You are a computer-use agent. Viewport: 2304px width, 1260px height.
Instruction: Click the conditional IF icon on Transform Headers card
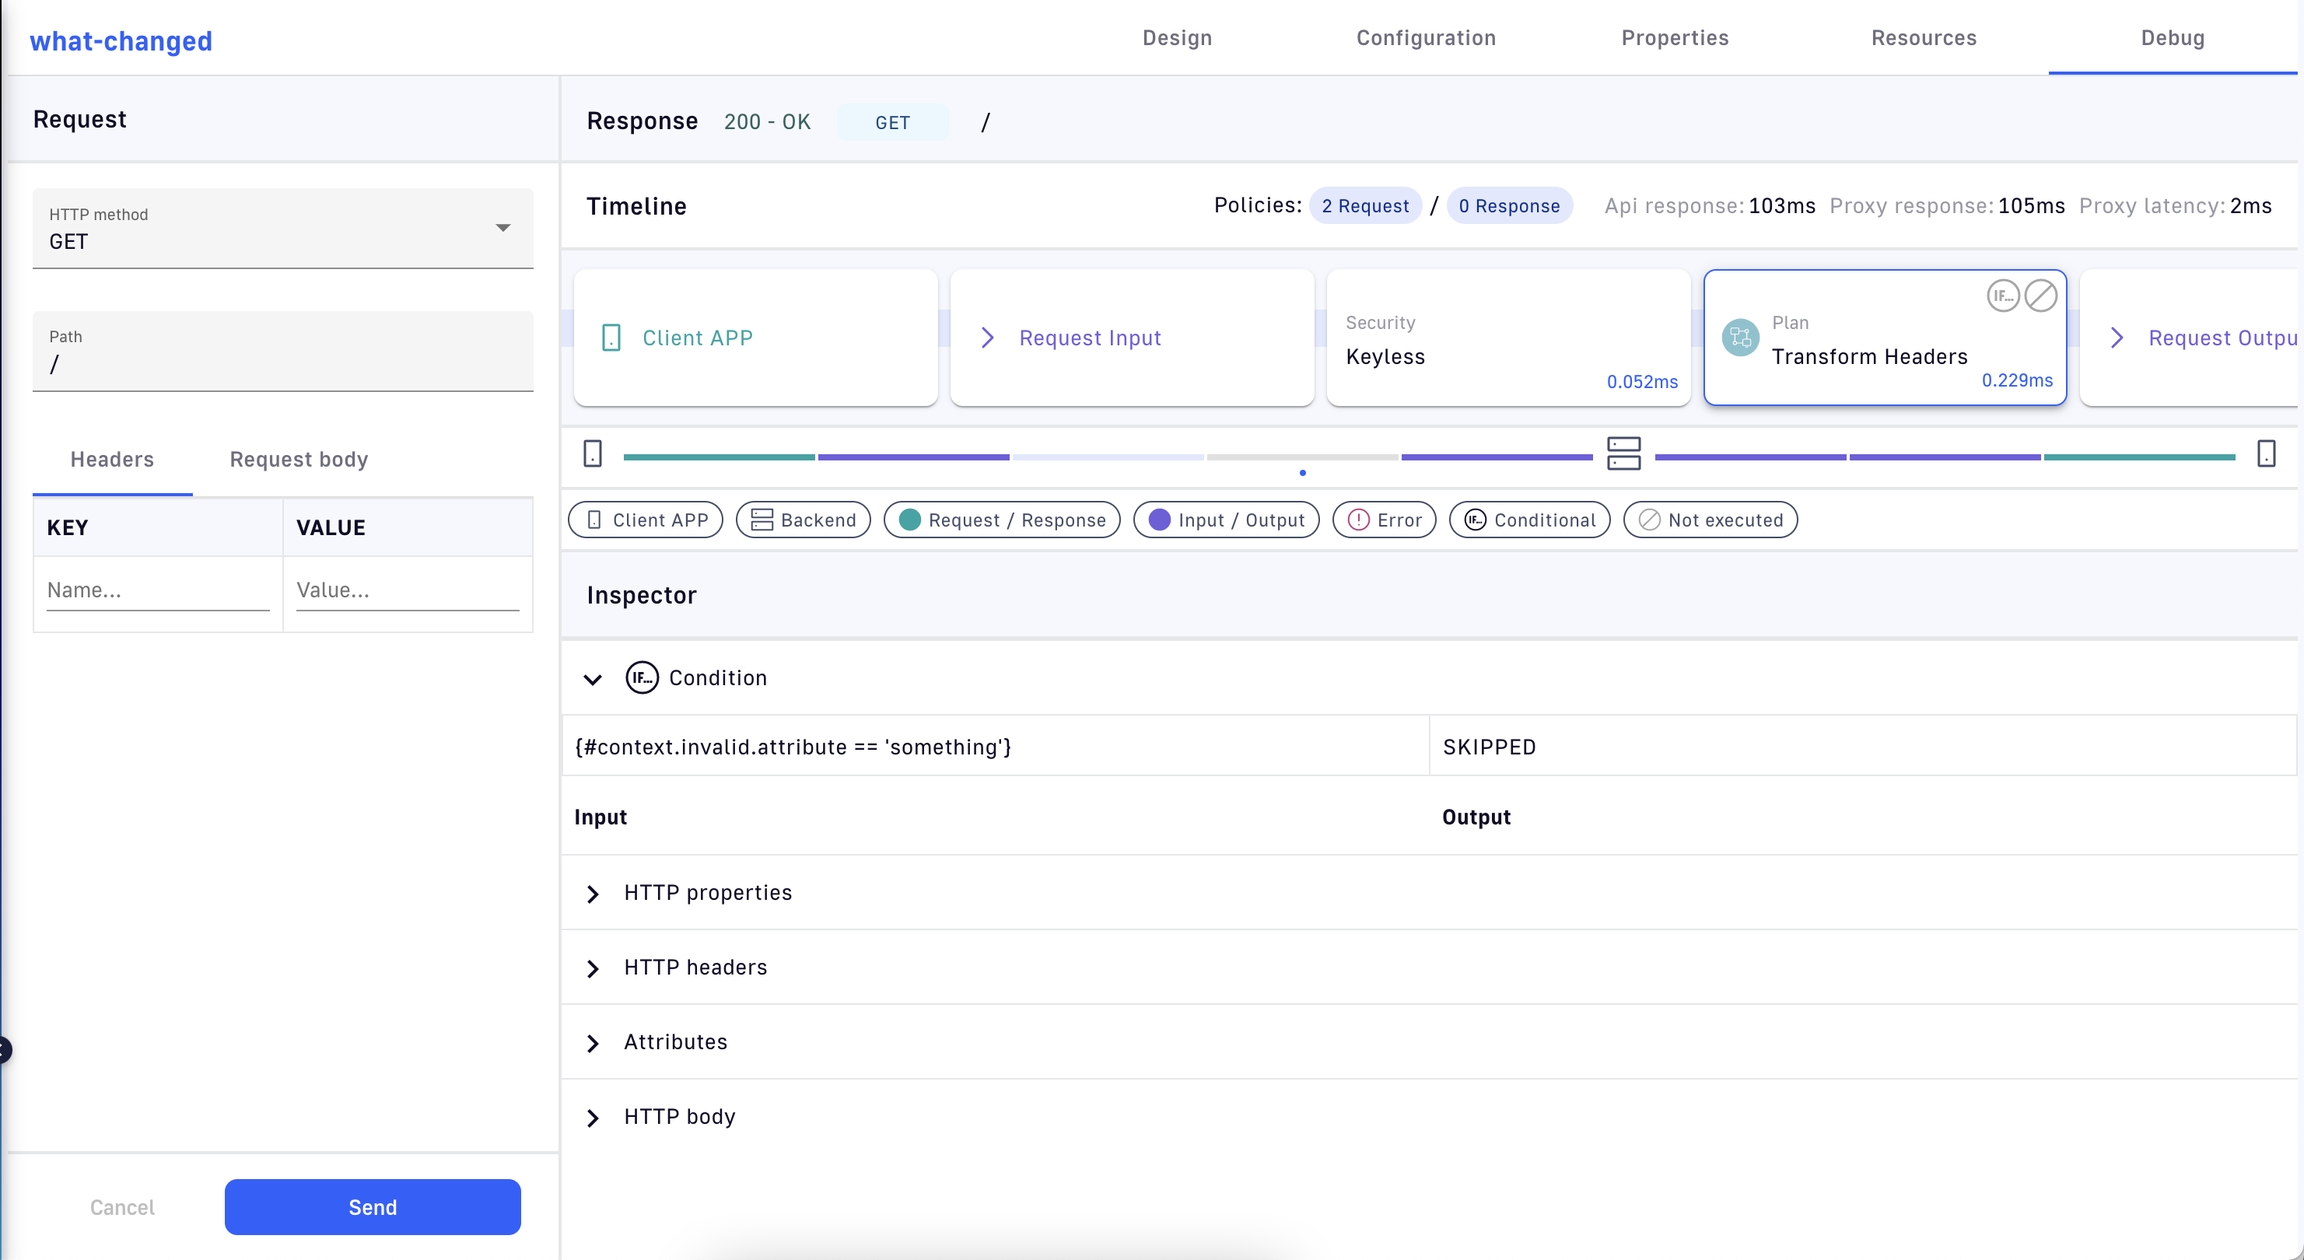click(x=2003, y=296)
